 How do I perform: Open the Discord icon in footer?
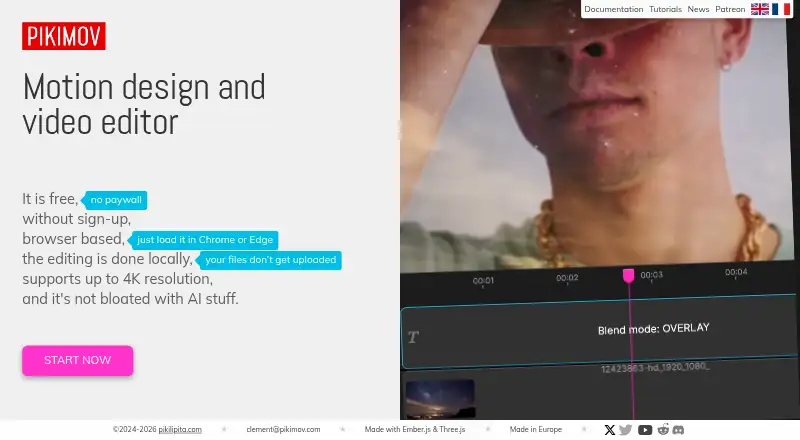tap(678, 430)
